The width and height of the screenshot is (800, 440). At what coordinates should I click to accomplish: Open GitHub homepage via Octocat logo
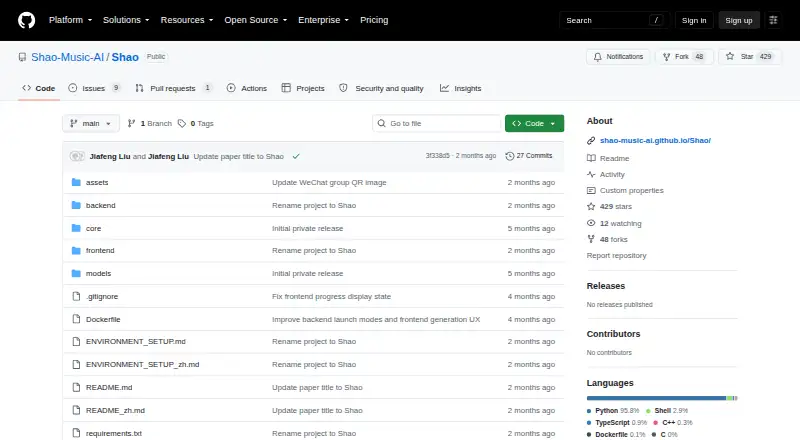pos(27,20)
